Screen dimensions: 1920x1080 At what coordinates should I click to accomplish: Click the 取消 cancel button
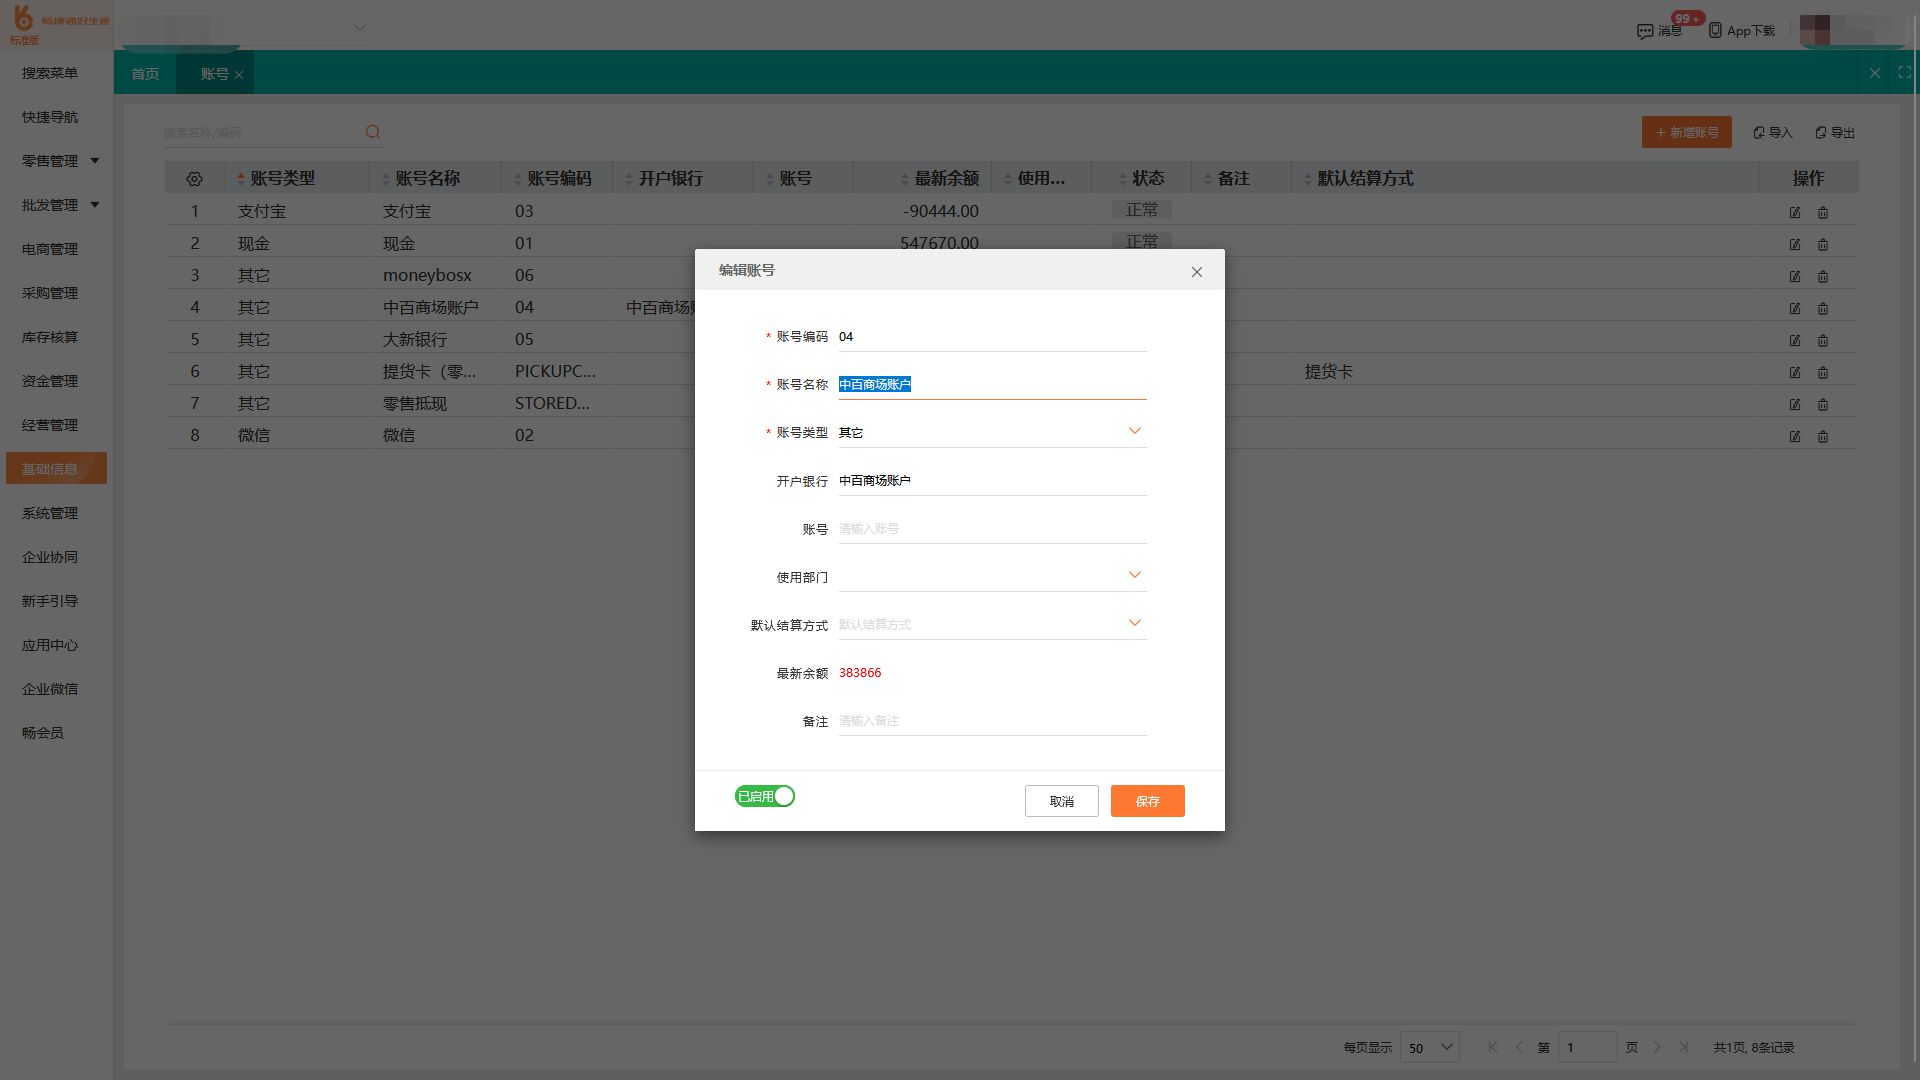pyautogui.click(x=1062, y=800)
